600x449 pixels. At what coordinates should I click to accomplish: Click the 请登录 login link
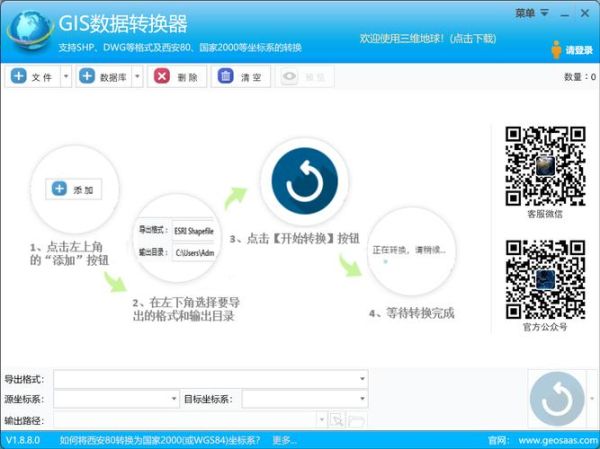(x=579, y=50)
